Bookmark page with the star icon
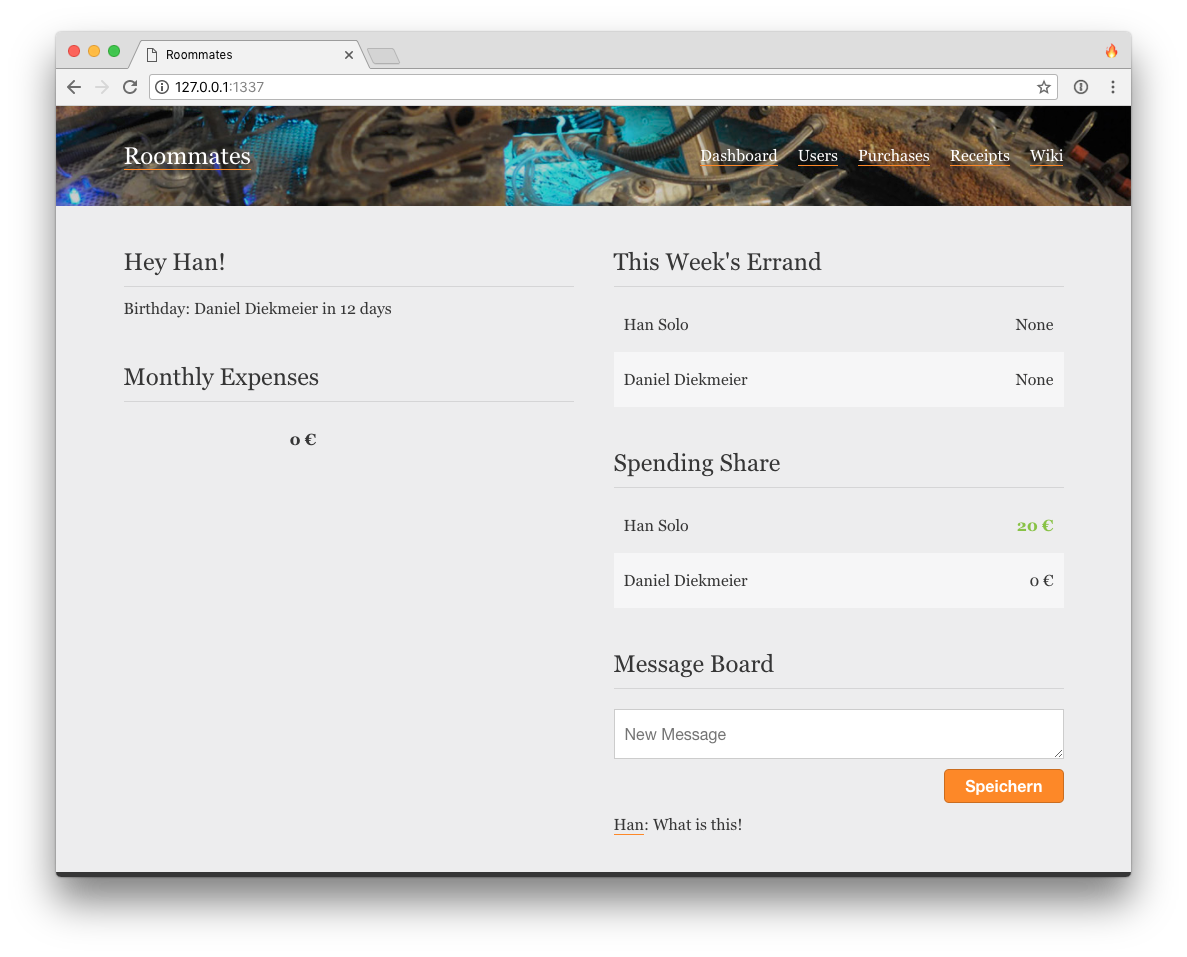Image resolution: width=1187 pixels, height=957 pixels. click(x=1044, y=88)
